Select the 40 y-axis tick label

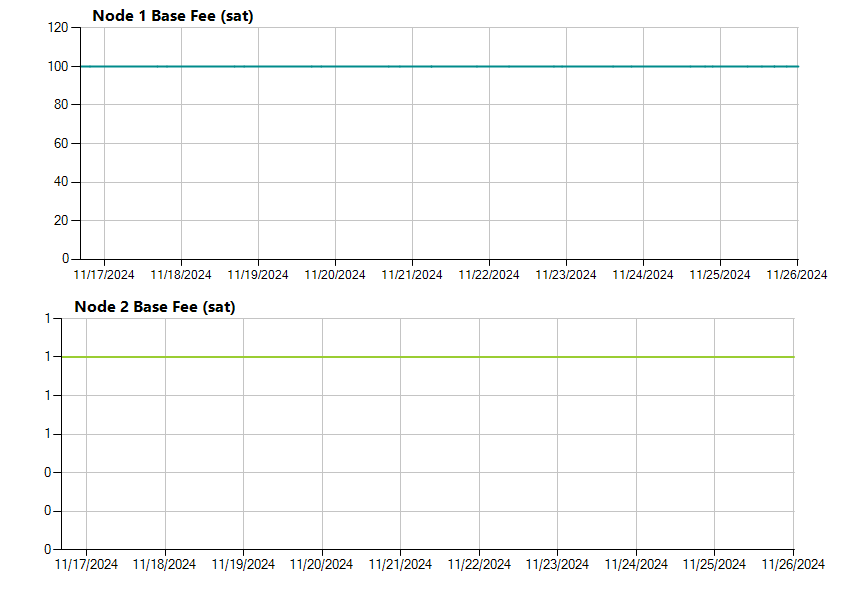point(60,182)
